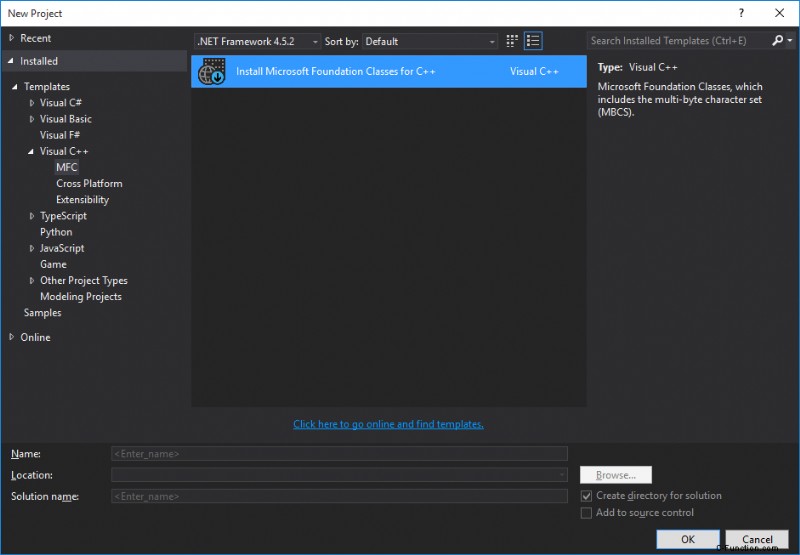
Task: Open the help question mark button
Action: click(x=741, y=13)
